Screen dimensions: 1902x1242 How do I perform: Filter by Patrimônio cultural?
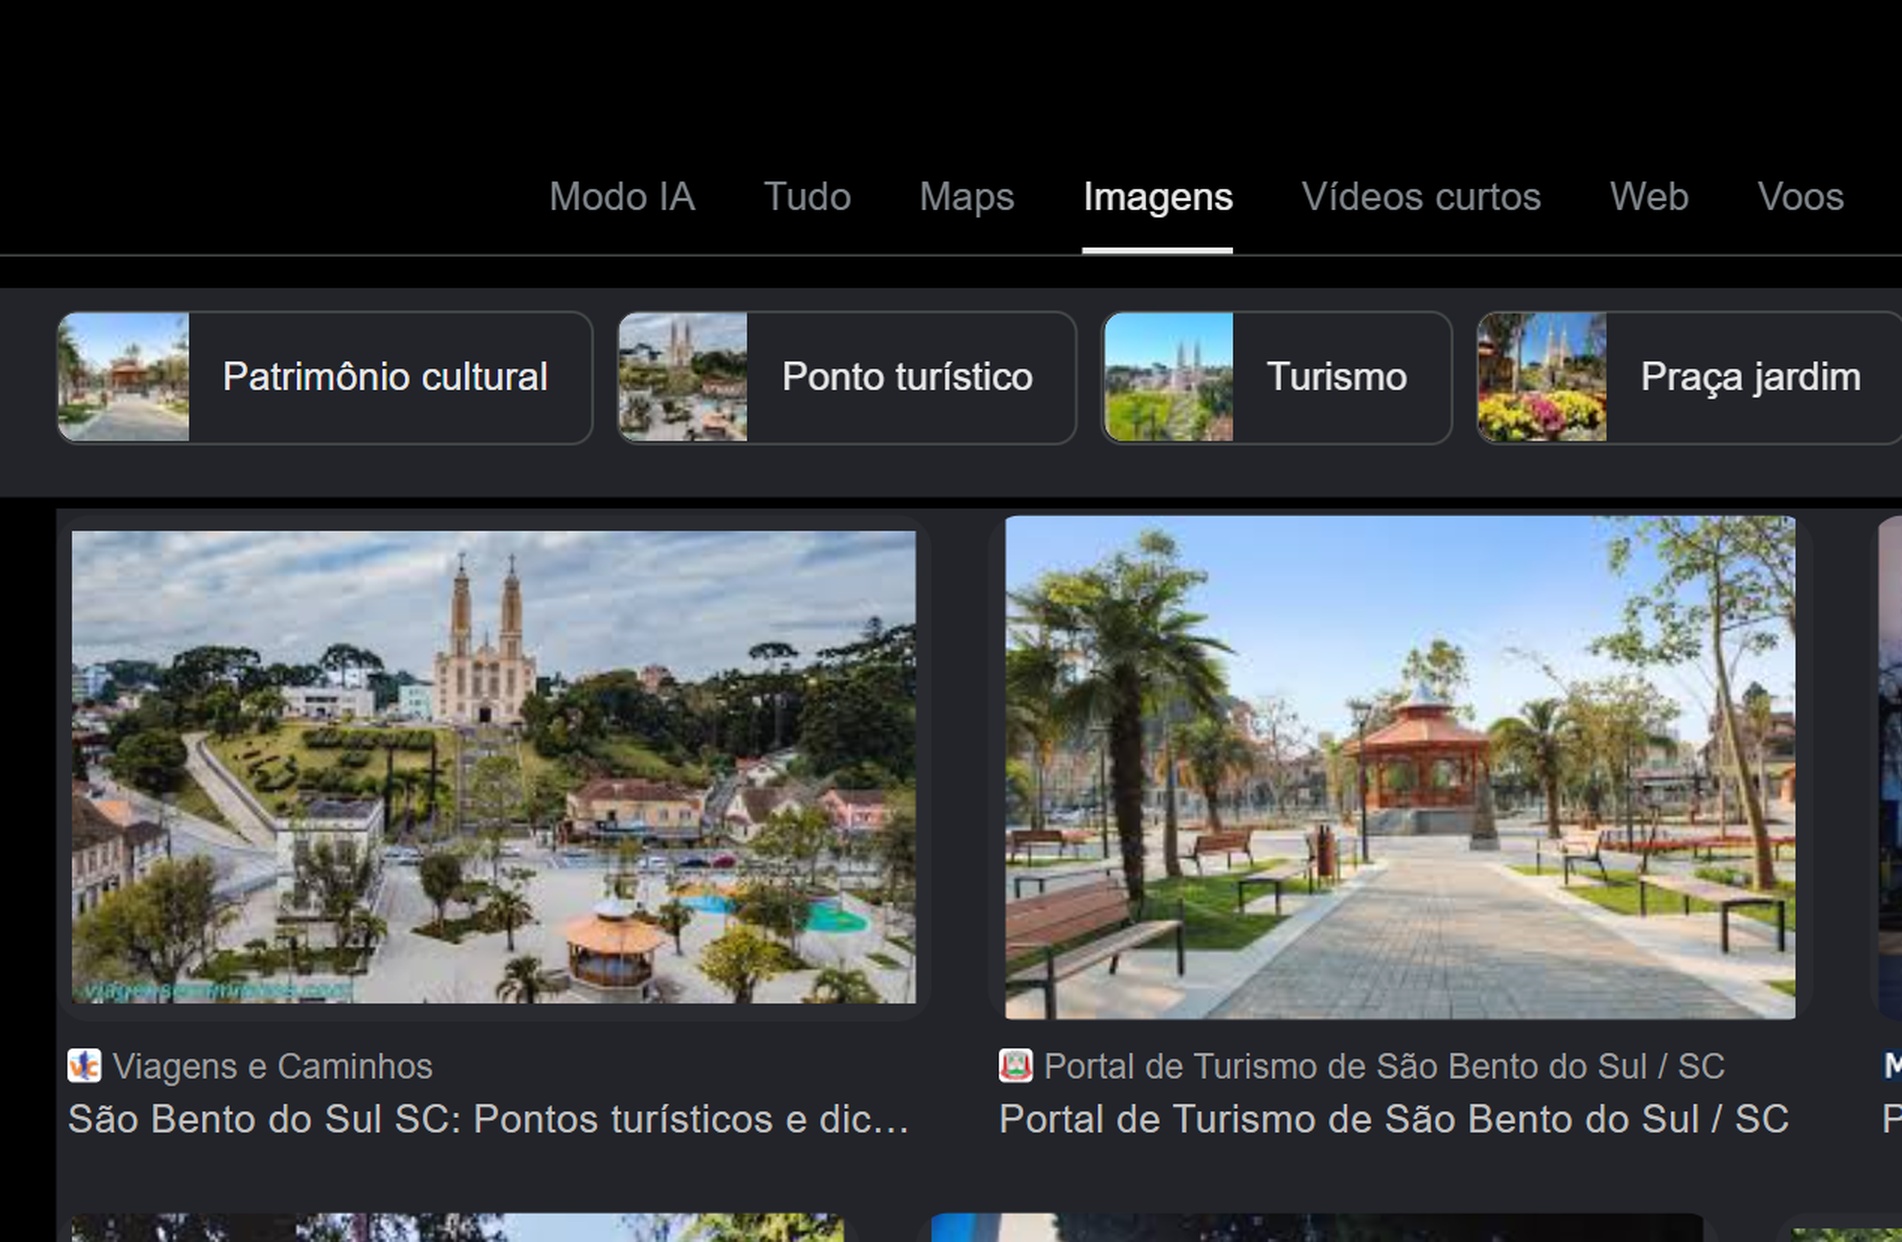tap(385, 377)
